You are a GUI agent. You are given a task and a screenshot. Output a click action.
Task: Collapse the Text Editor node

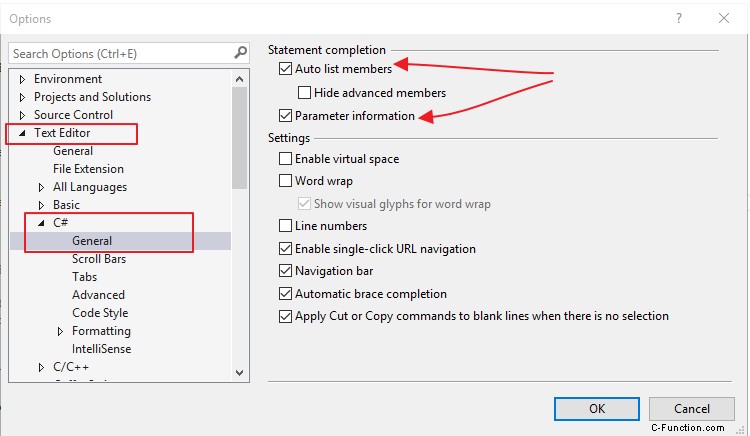point(22,133)
